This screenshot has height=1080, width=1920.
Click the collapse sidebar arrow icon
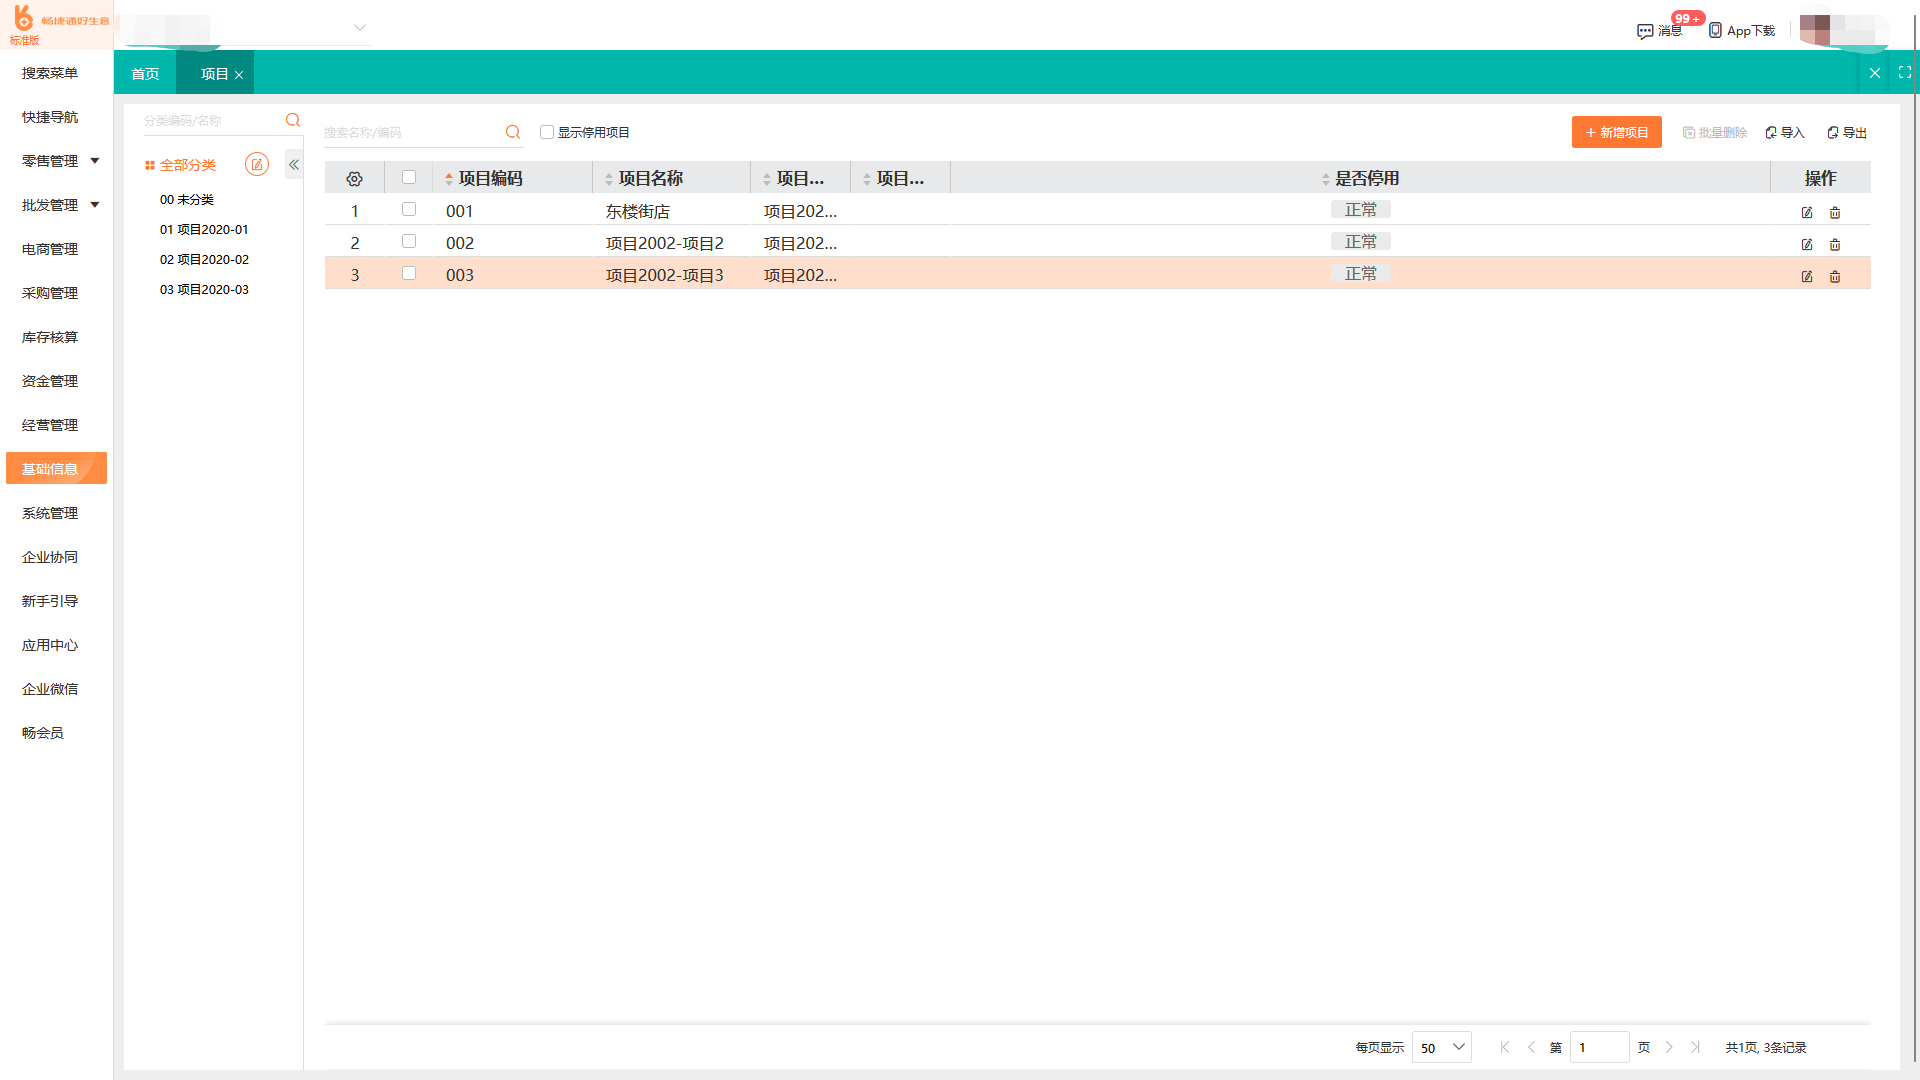[294, 164]
